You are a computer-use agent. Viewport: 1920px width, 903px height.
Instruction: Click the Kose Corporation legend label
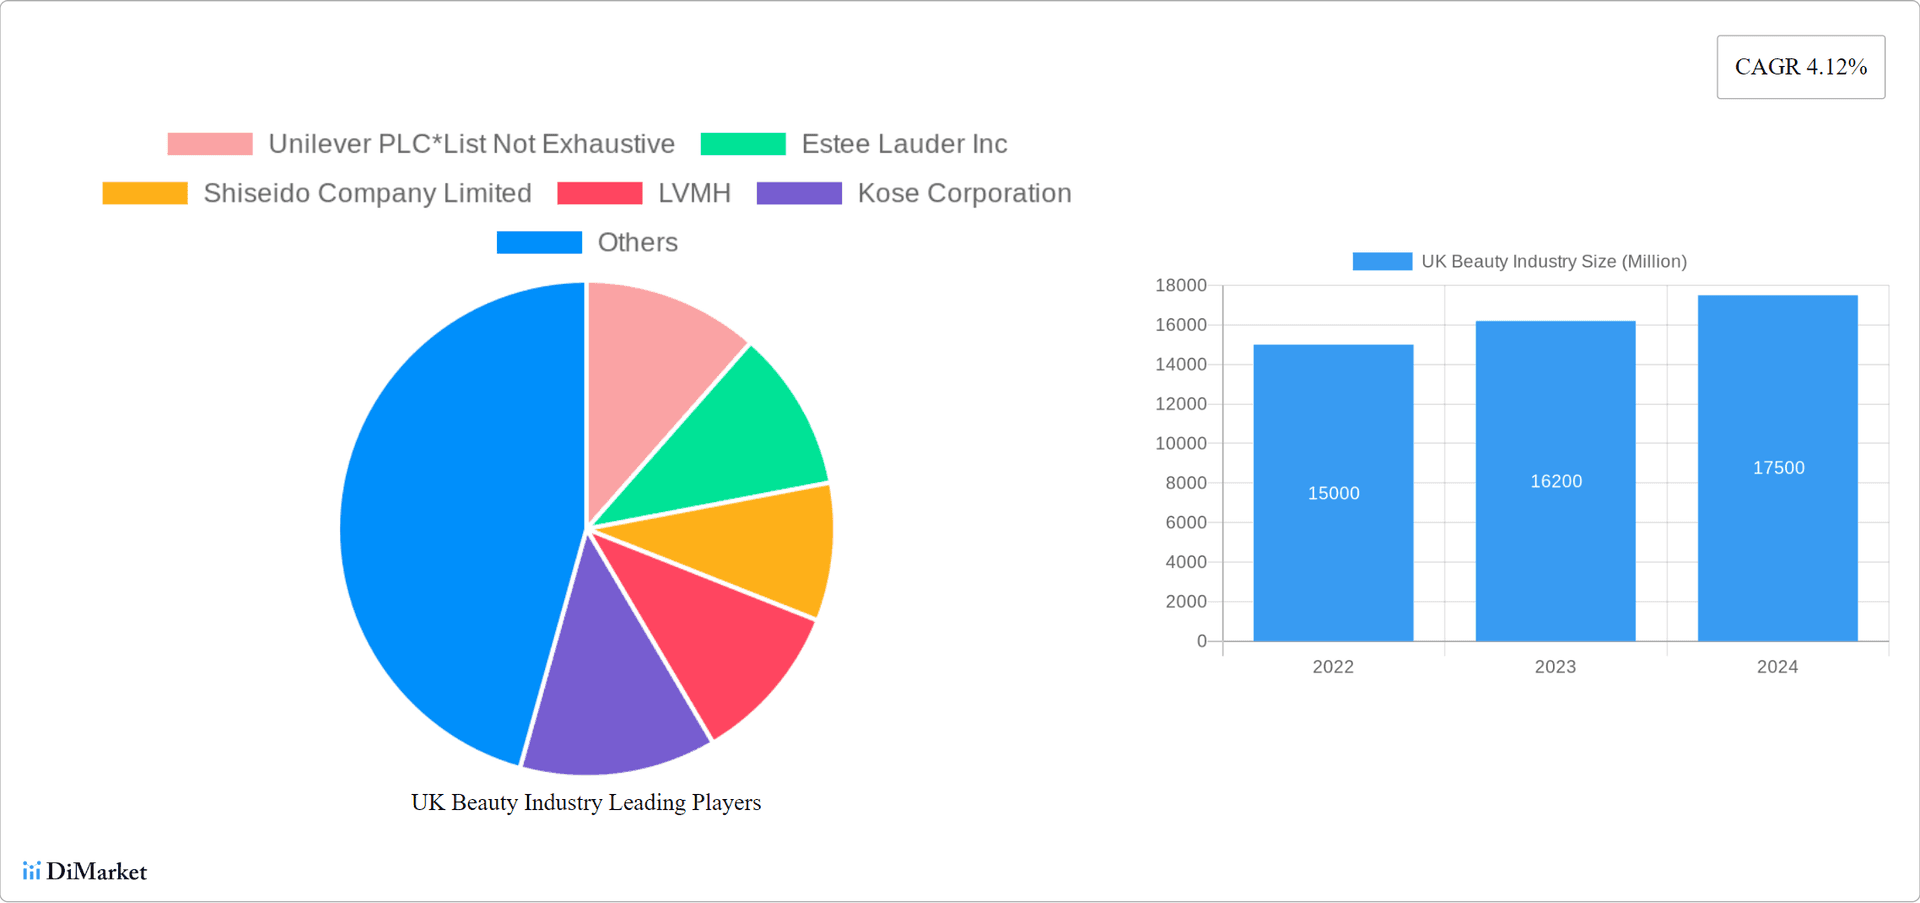tap(963, 192)
